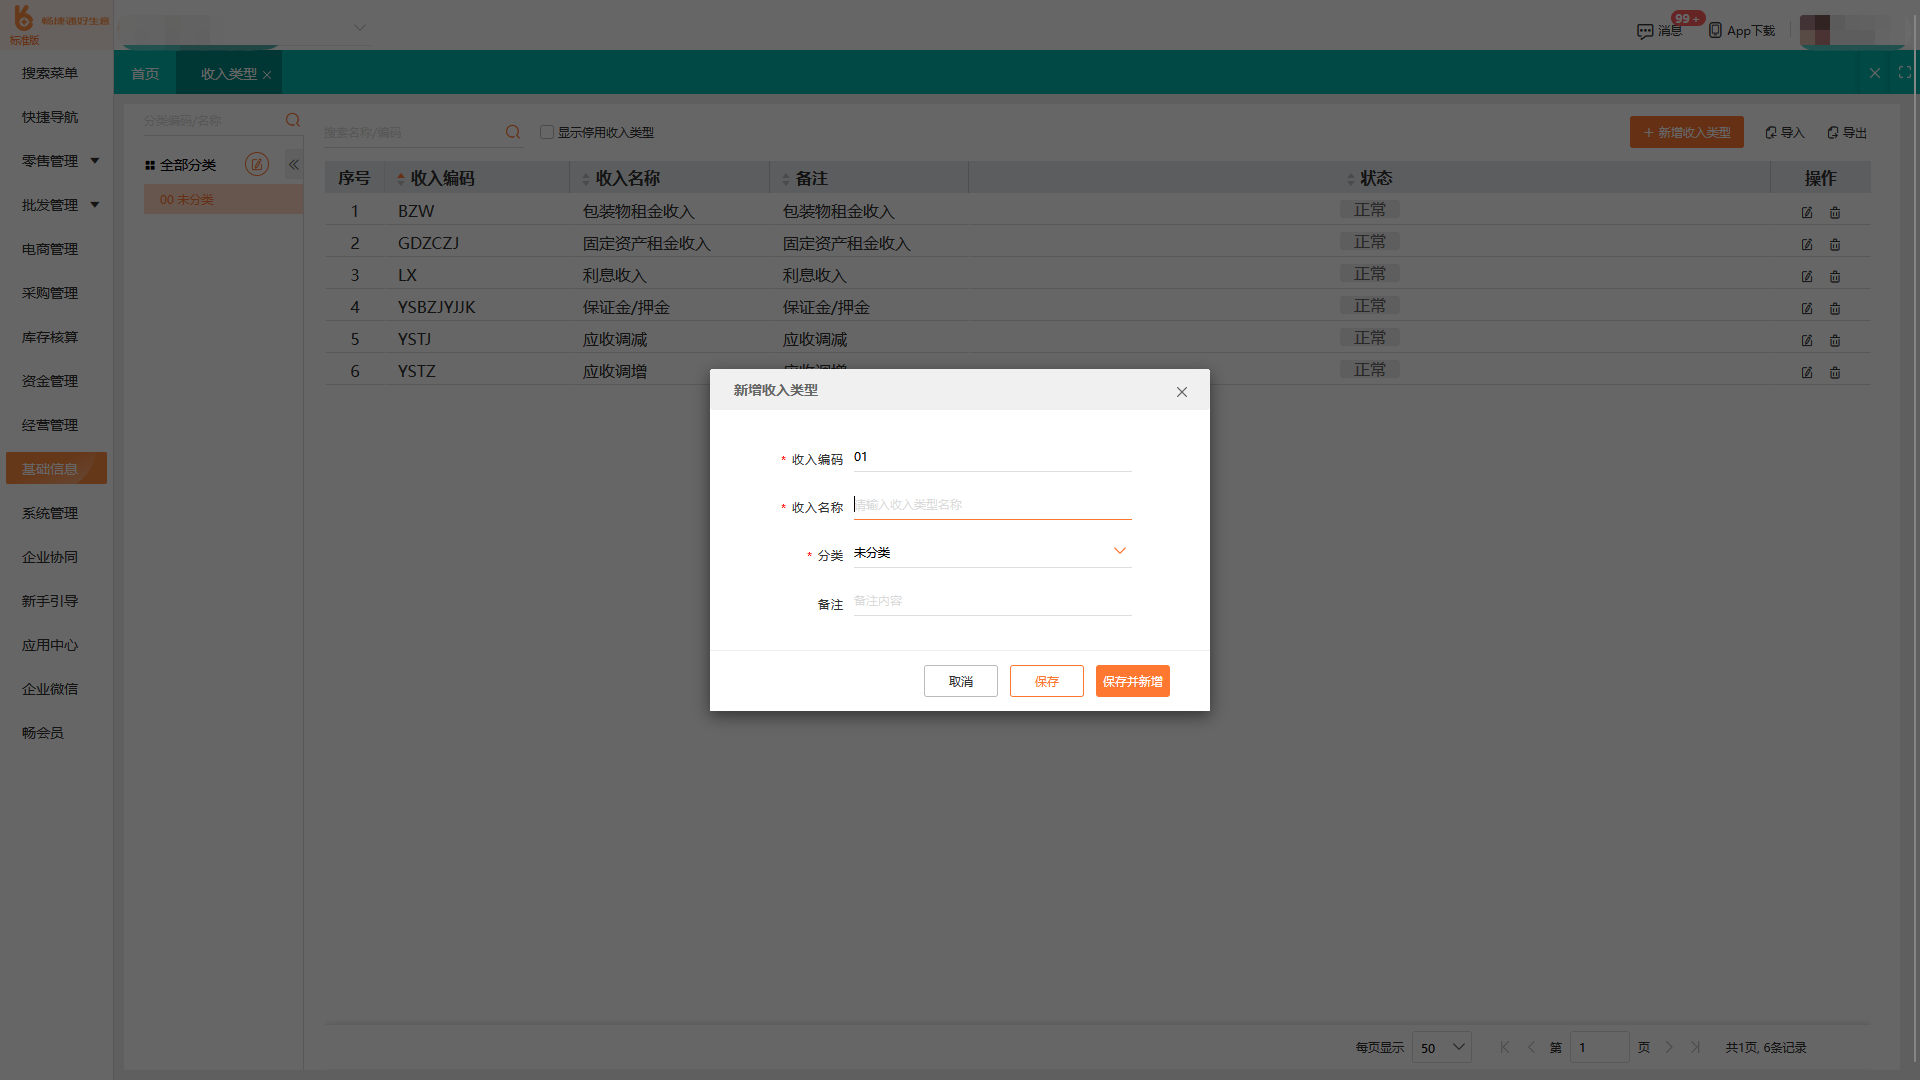Click the collapse sidebar arrow icon
Image resolution: width=1920 pixels, height=1080 pixels.
coord(294,165)
